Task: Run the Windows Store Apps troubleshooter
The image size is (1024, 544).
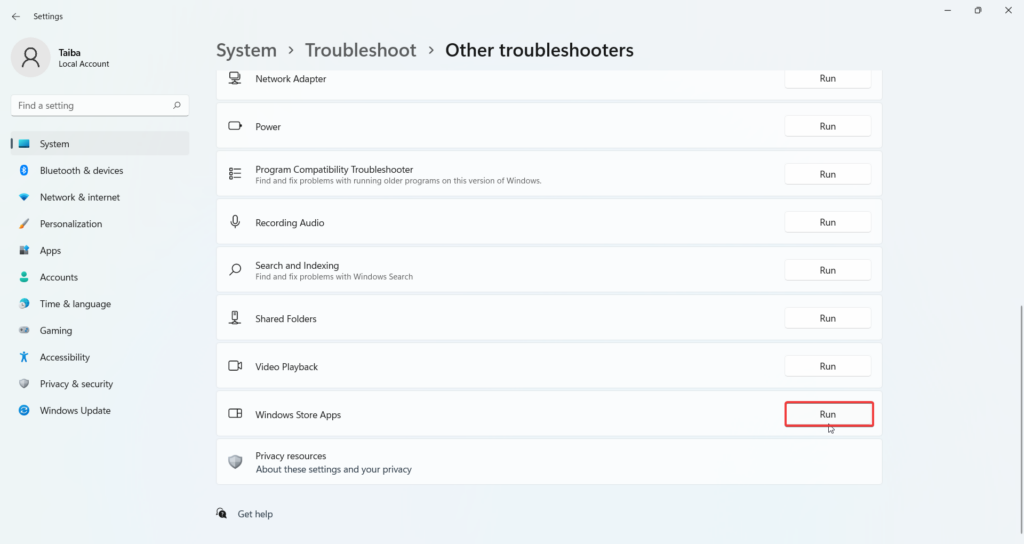Action: 828,415
